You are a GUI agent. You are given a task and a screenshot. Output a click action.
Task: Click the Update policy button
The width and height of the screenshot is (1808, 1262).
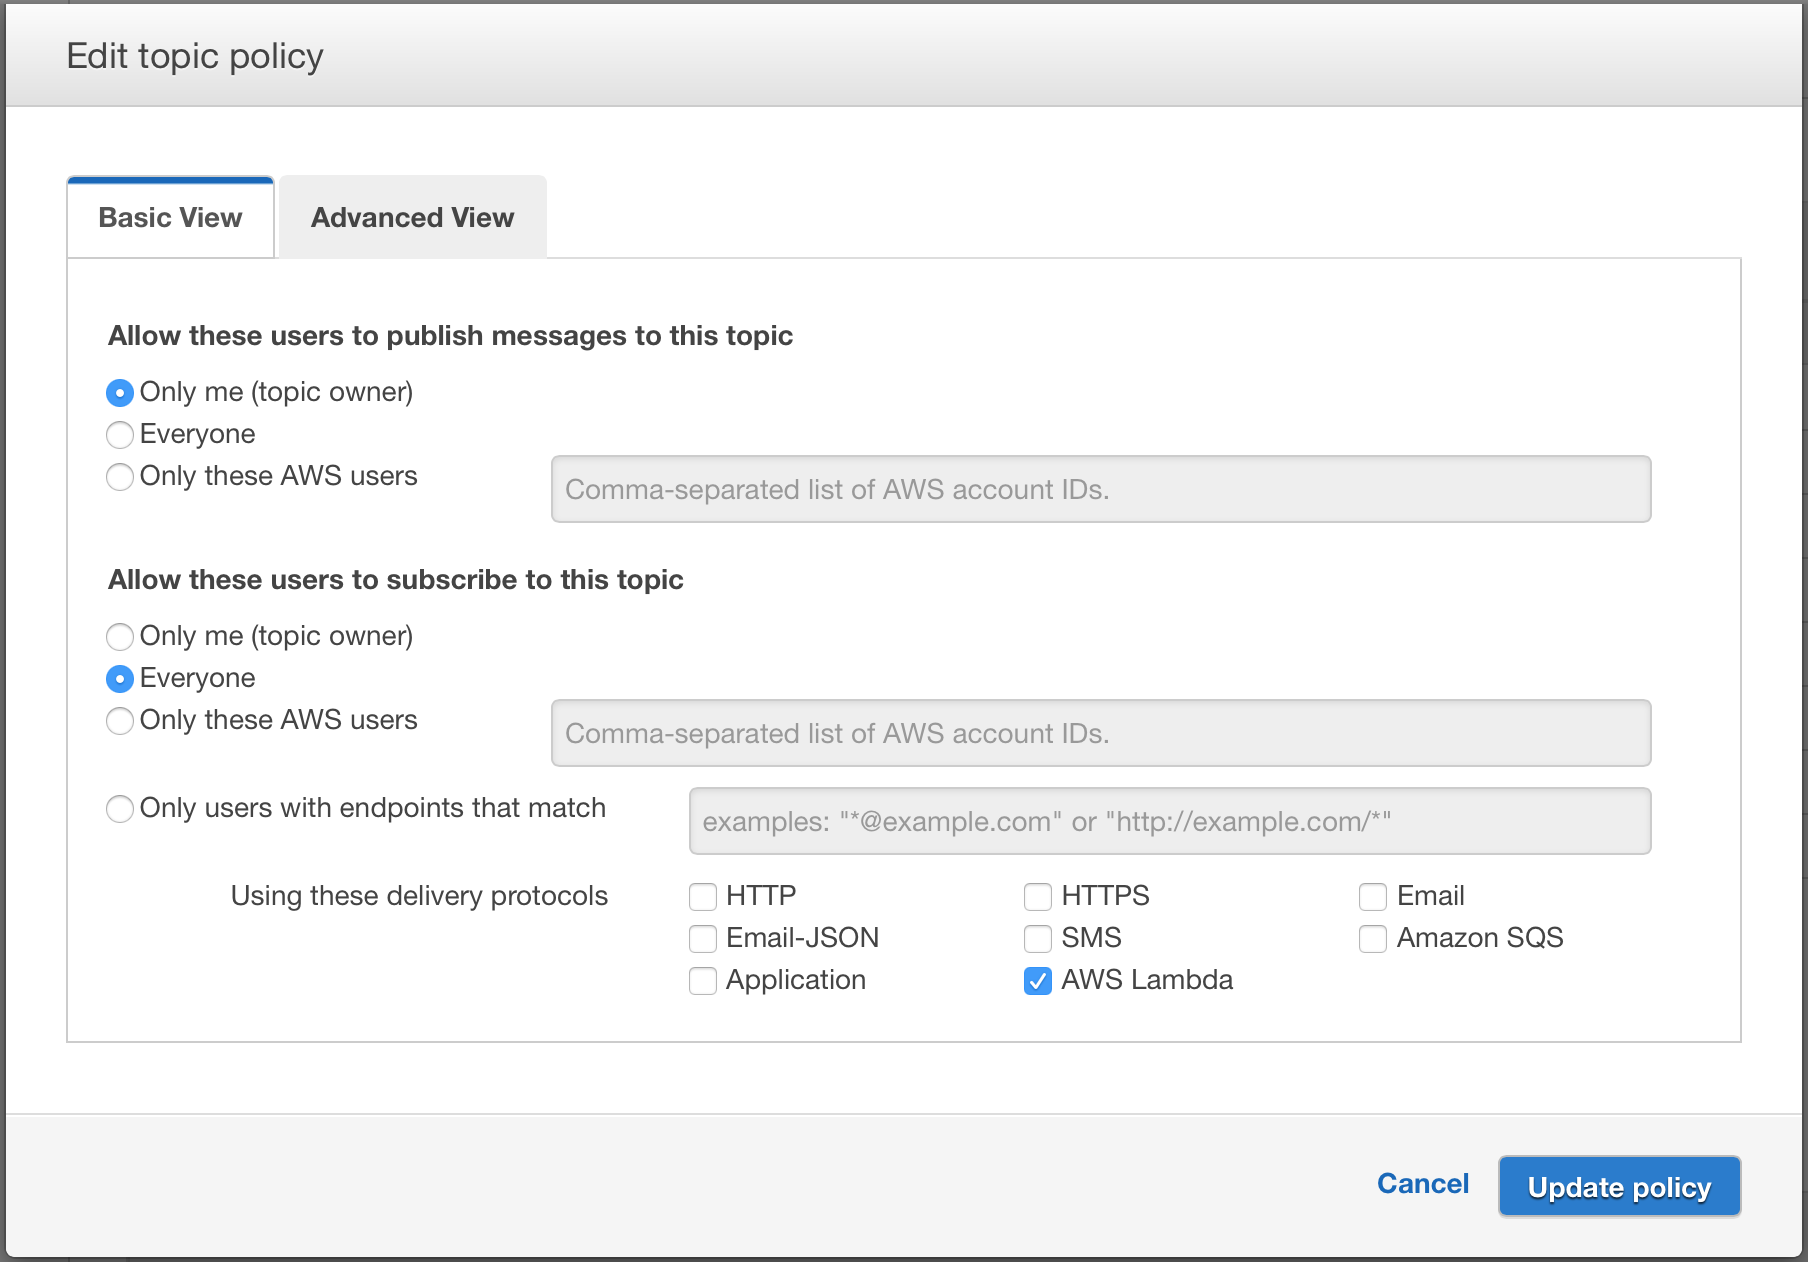point(1618,1186)
